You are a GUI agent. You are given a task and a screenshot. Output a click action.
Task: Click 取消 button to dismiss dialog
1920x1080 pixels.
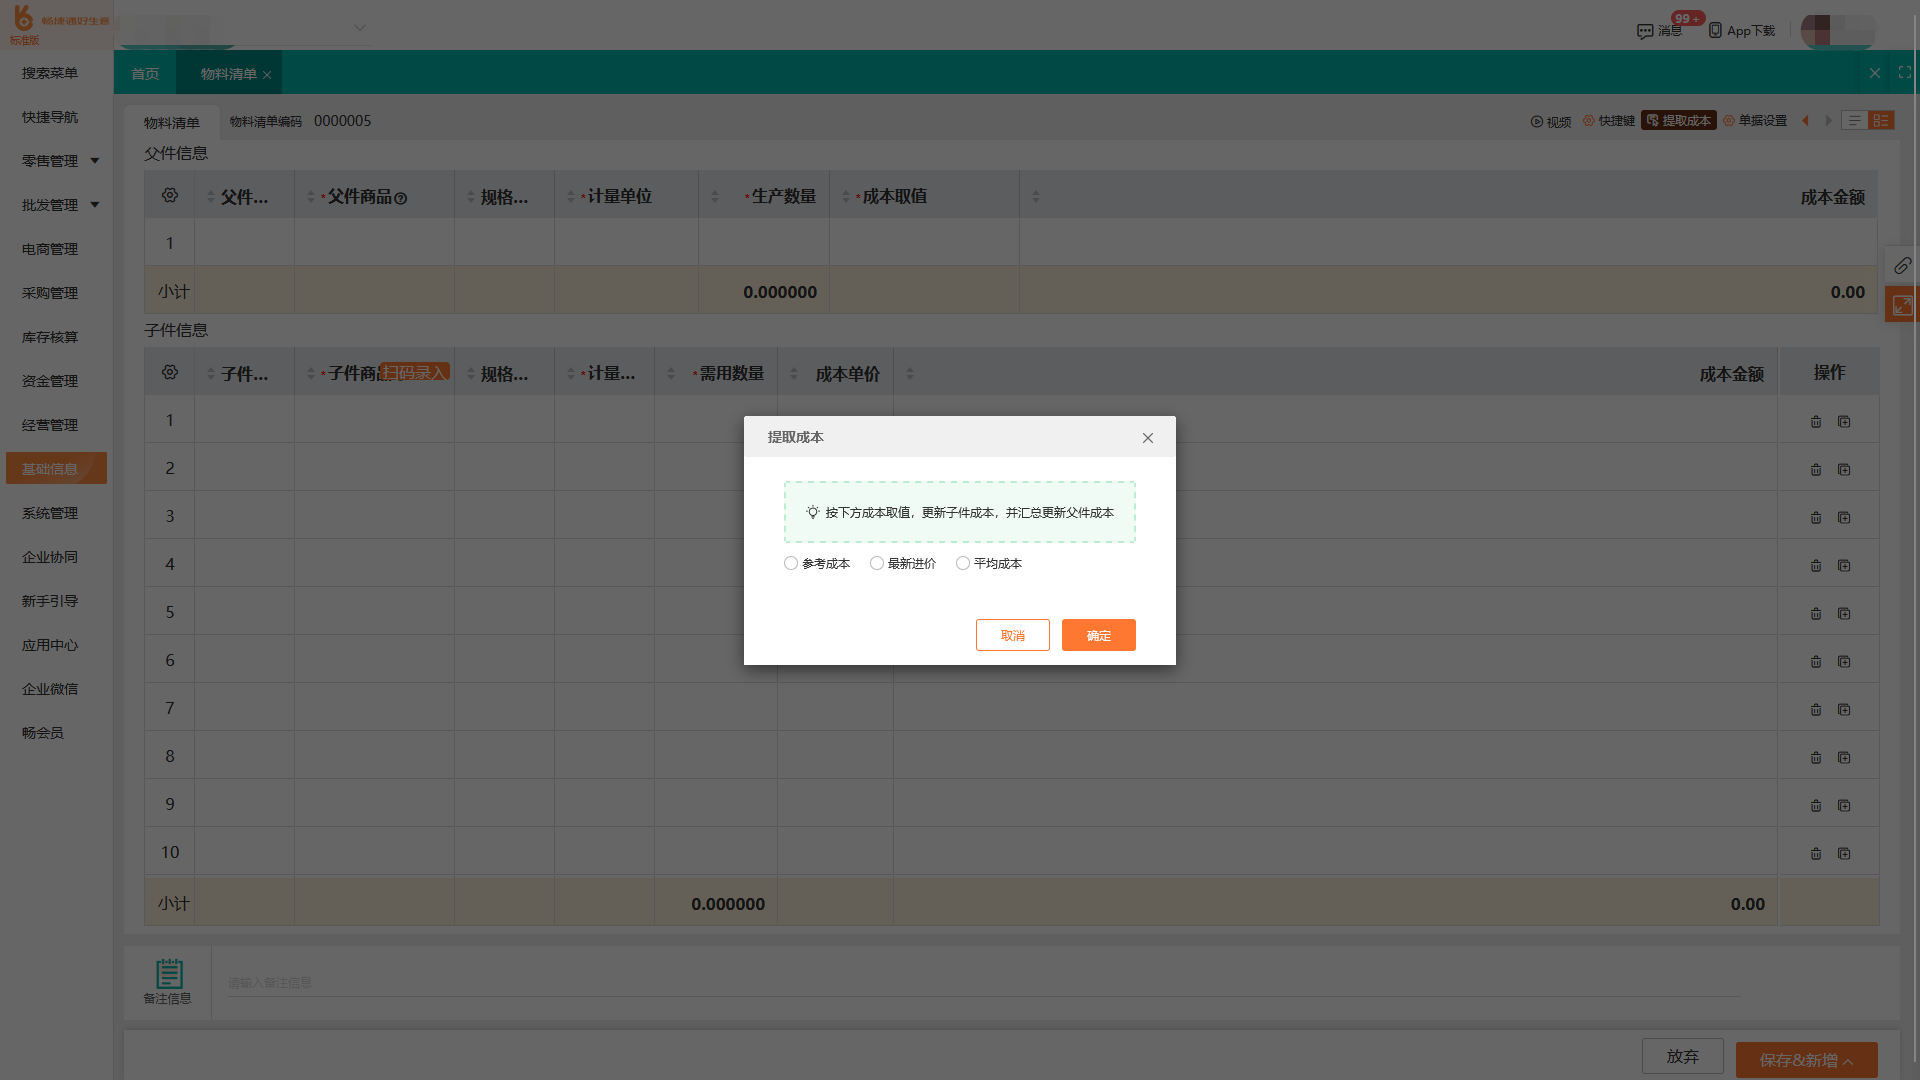1013,634
